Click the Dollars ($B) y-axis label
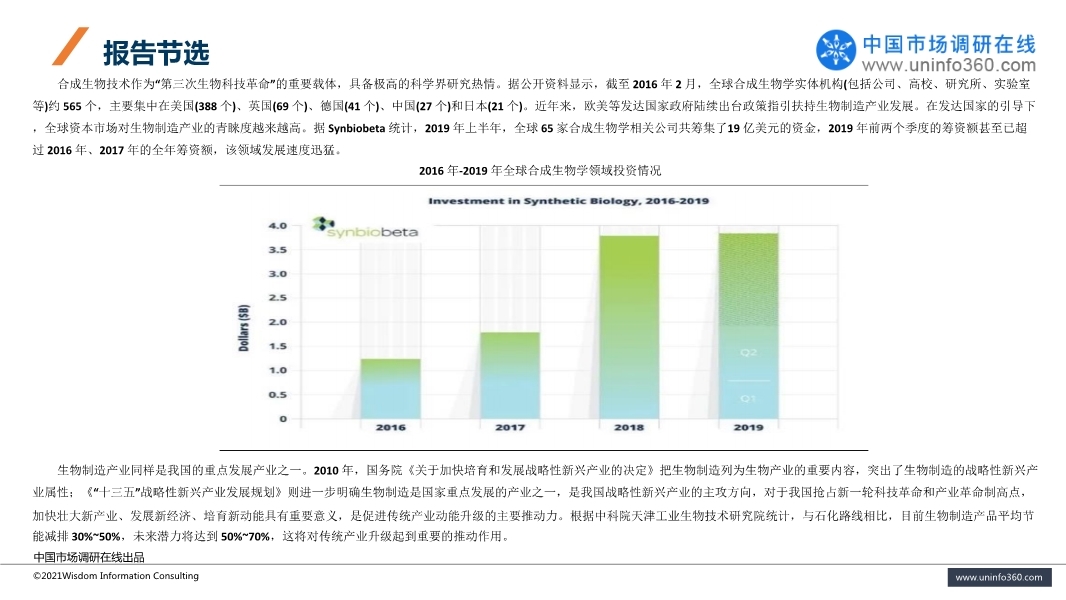 pos(244,327)
